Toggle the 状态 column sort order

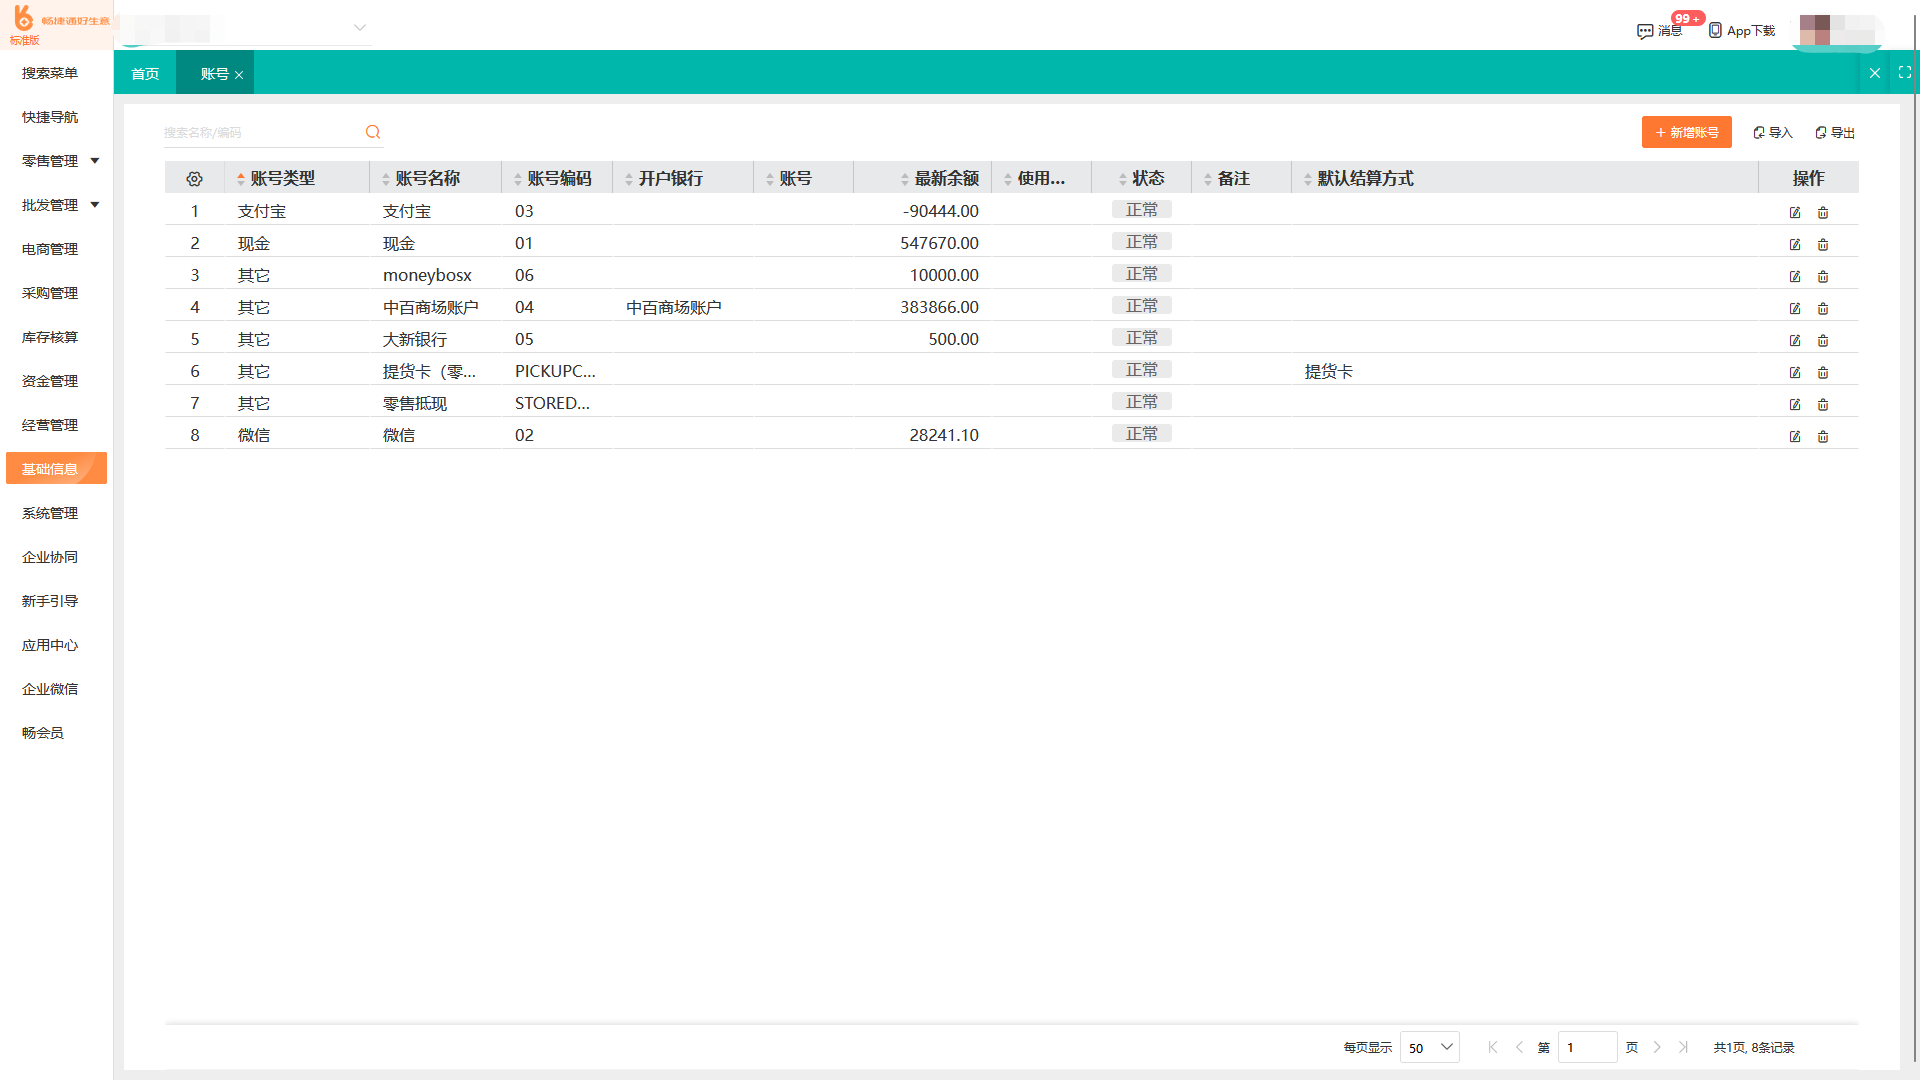point(1143,177)
